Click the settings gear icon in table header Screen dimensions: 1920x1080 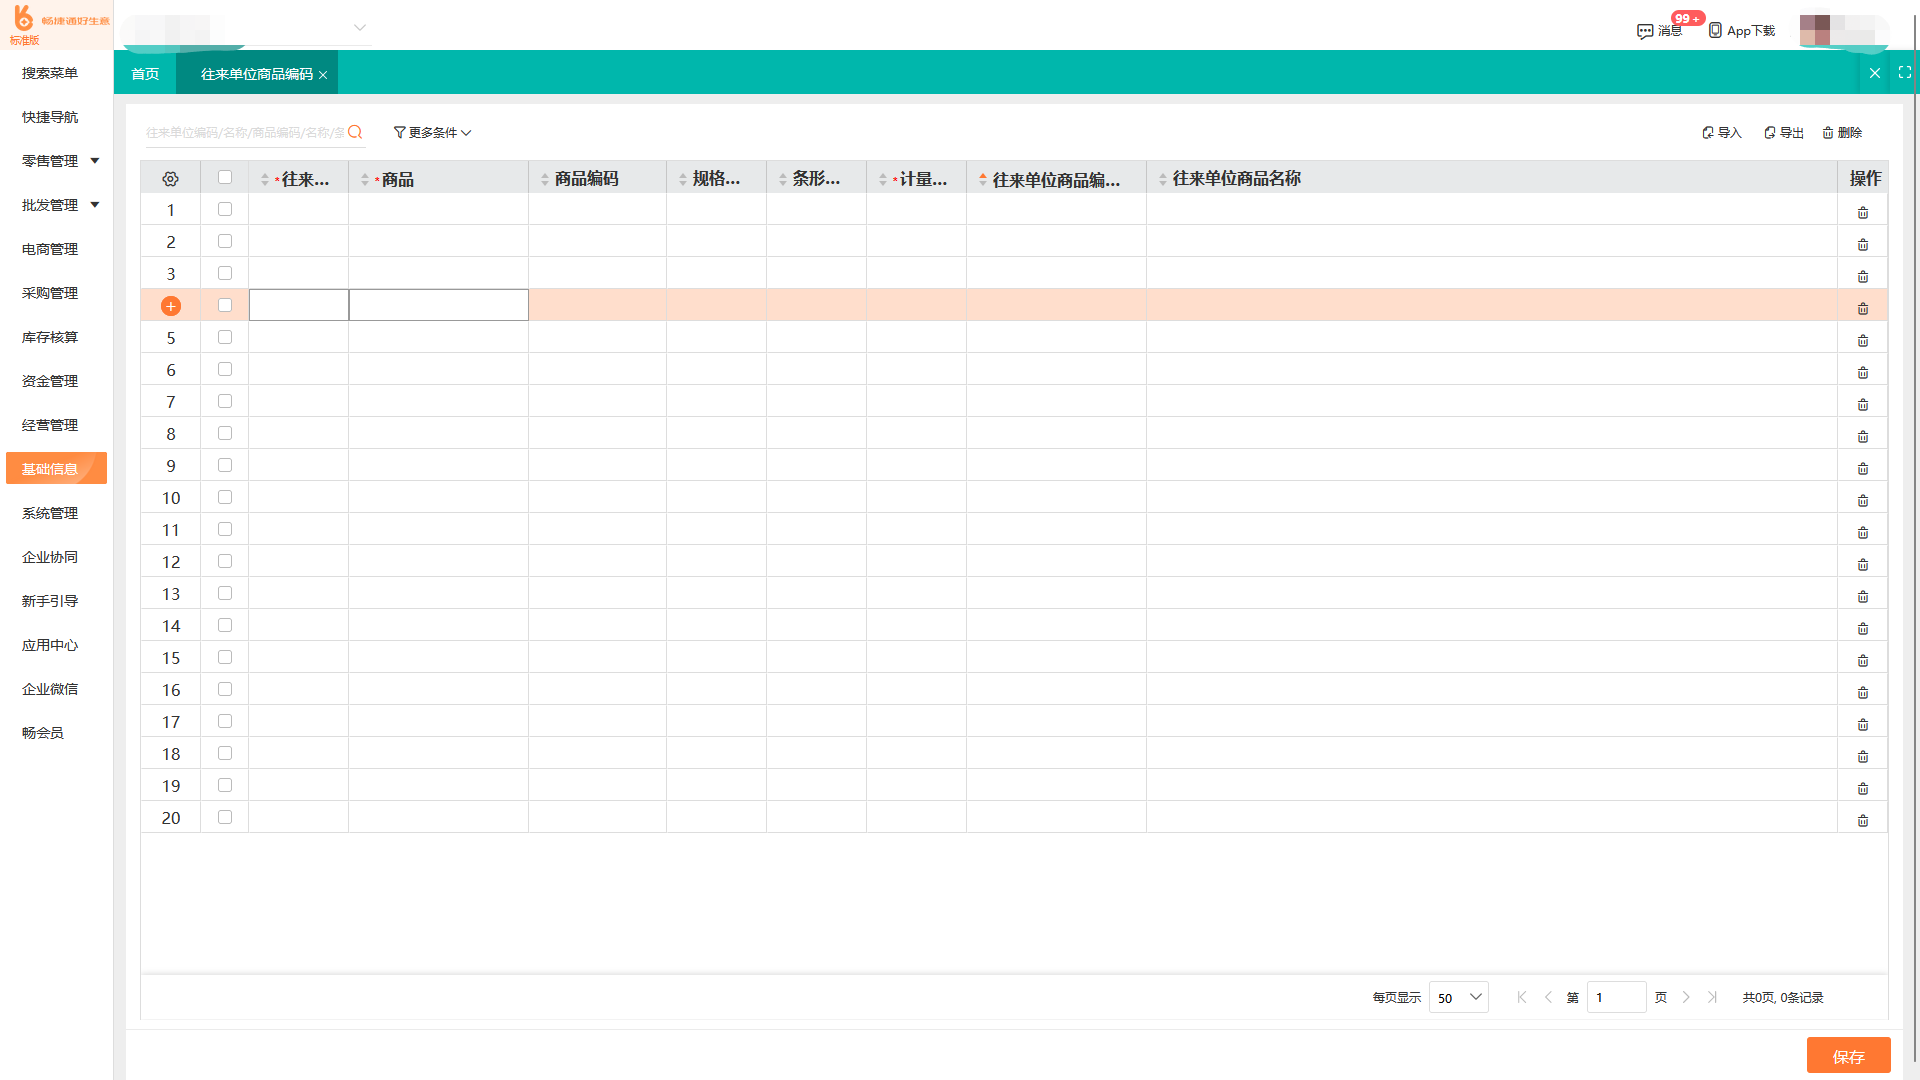coord(170,178)
